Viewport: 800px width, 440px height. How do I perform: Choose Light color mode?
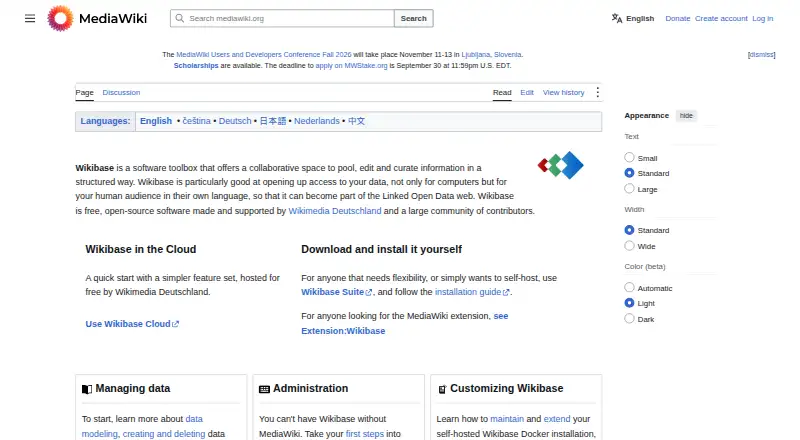[x=629, y=303]
